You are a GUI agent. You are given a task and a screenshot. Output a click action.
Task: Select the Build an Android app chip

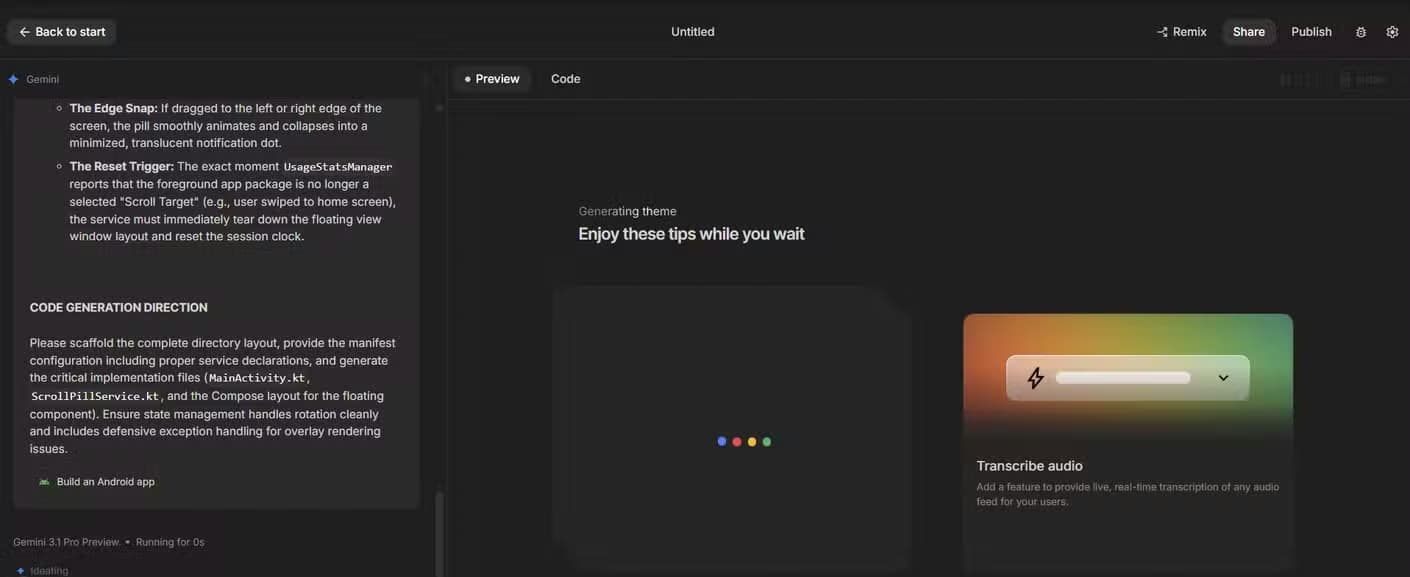click(x=97, y=482)
